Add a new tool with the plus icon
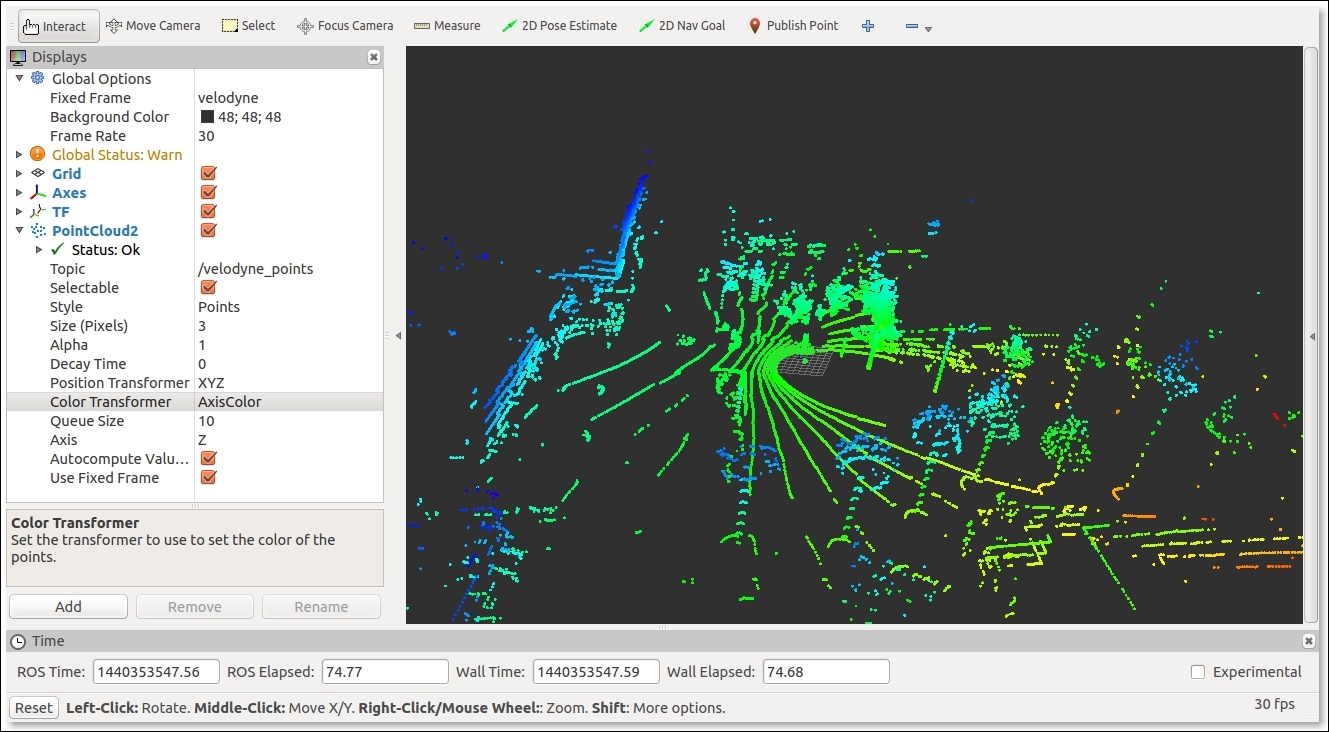The height and width of the screenshot is (732, 1329). [x=868, y=25]
